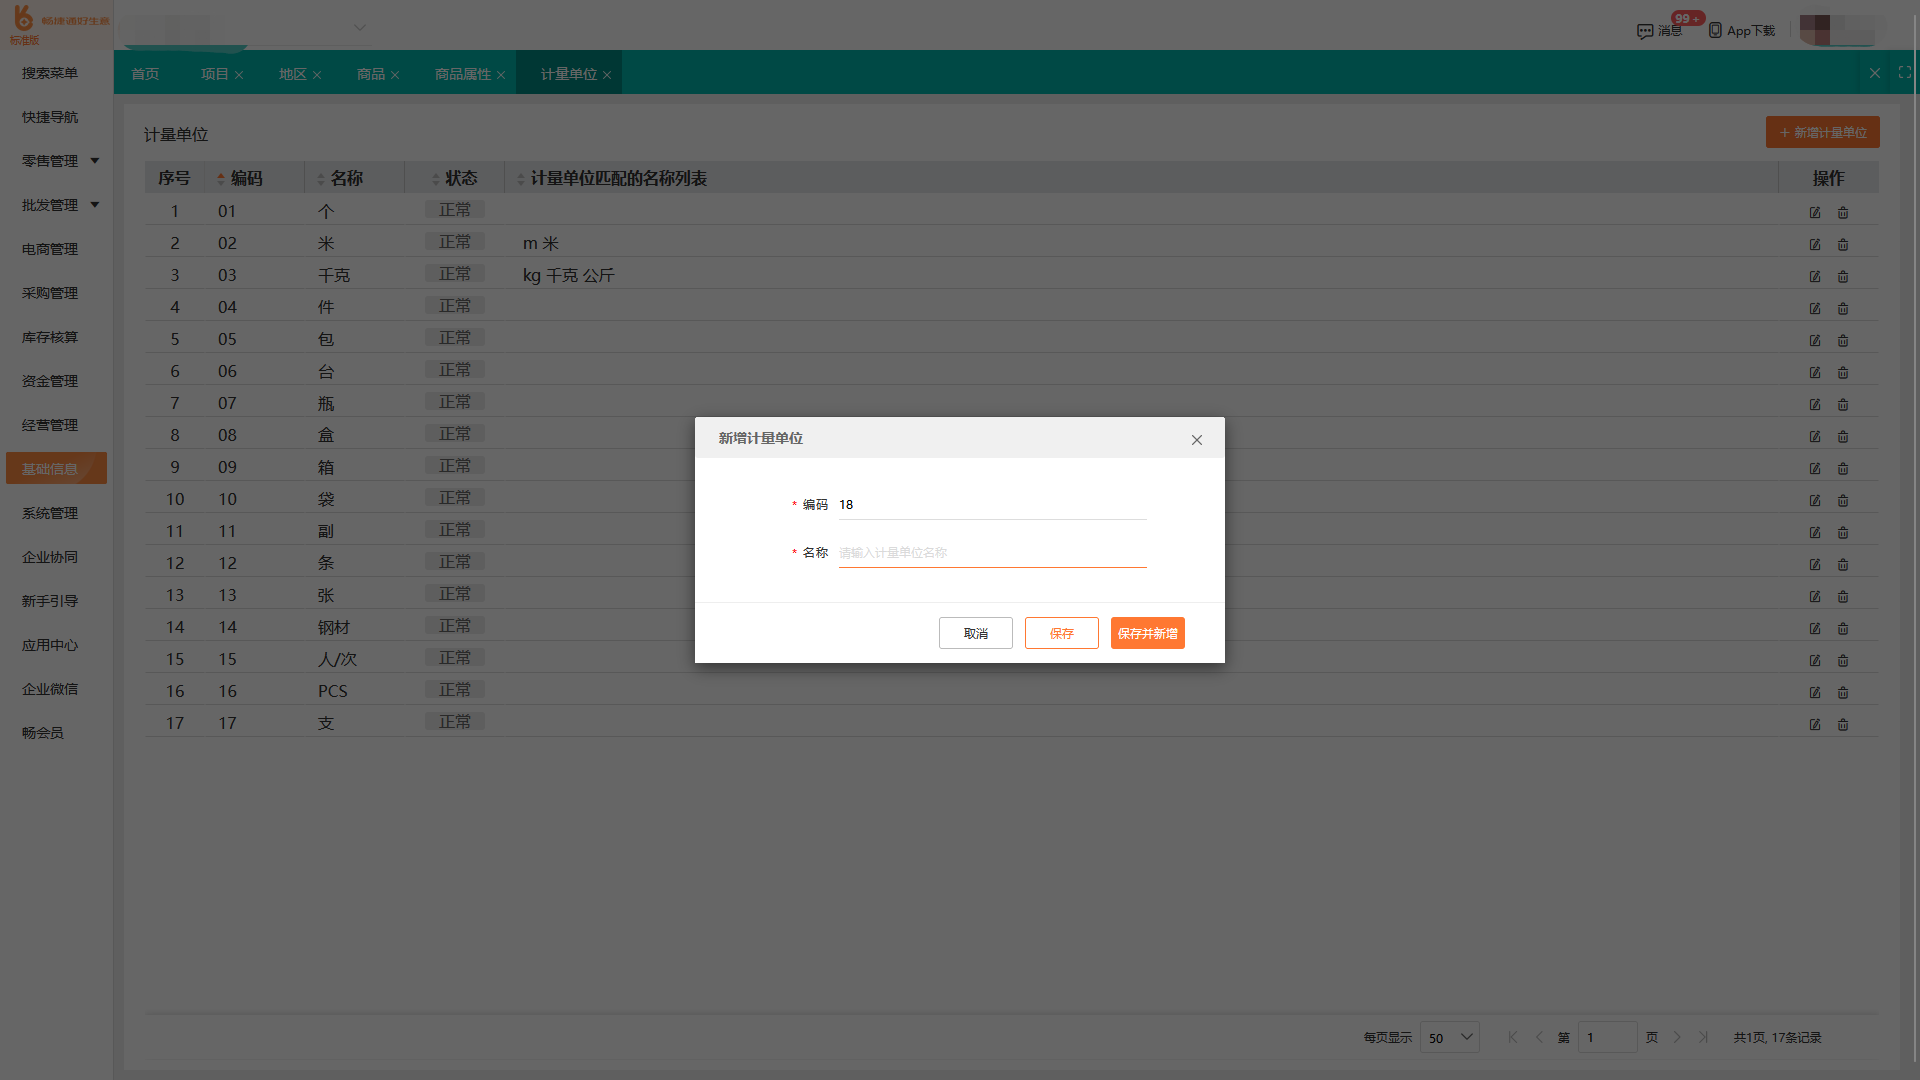Click the delete icon for row 2

click(1844, 244)
